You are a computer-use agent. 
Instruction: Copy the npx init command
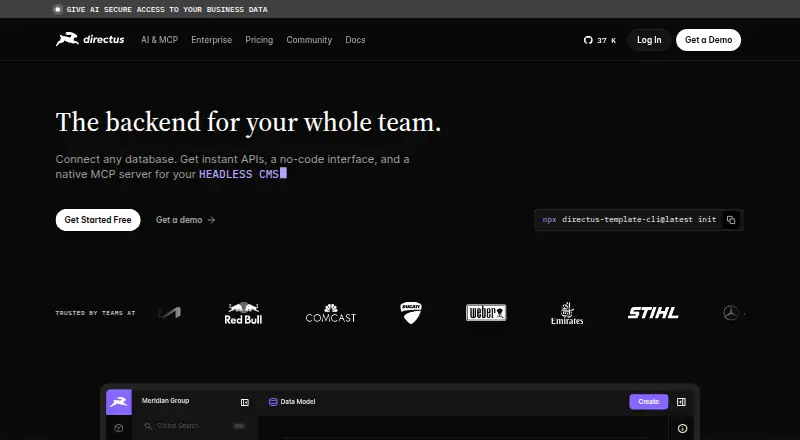[731, 220]
